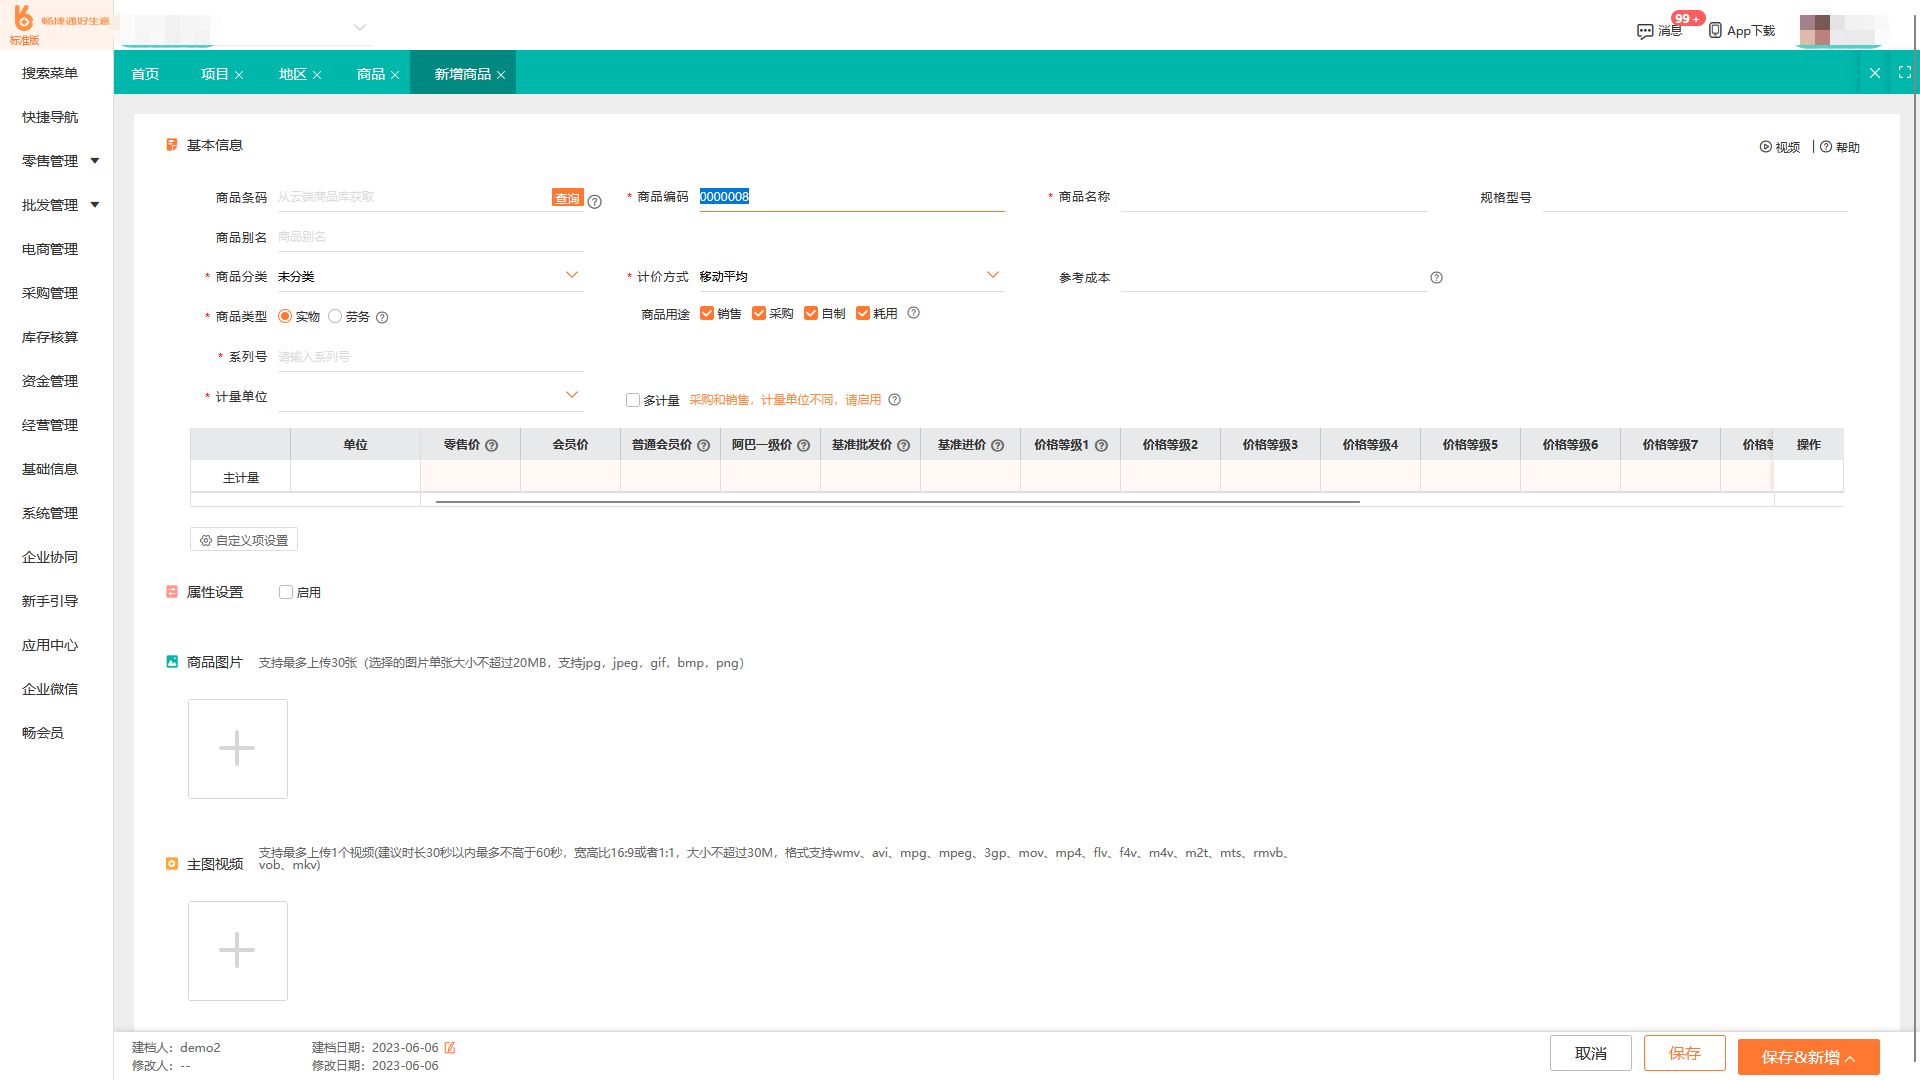
Task: Enable the 多计量 checkbox
Action: (634, 400)
